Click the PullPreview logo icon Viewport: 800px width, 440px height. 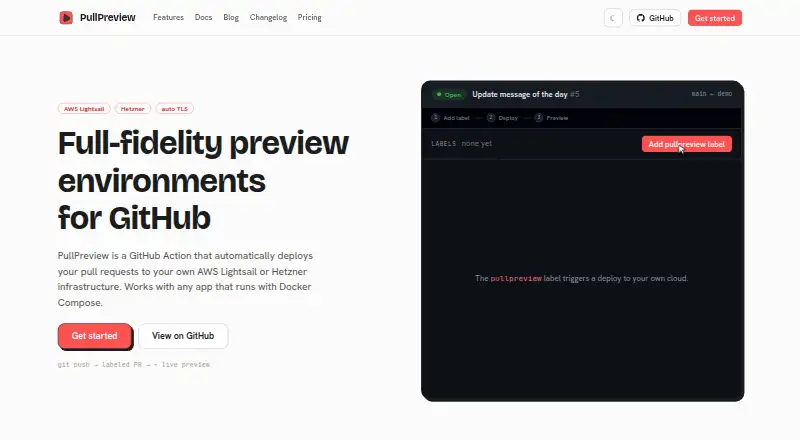point(66,17)
